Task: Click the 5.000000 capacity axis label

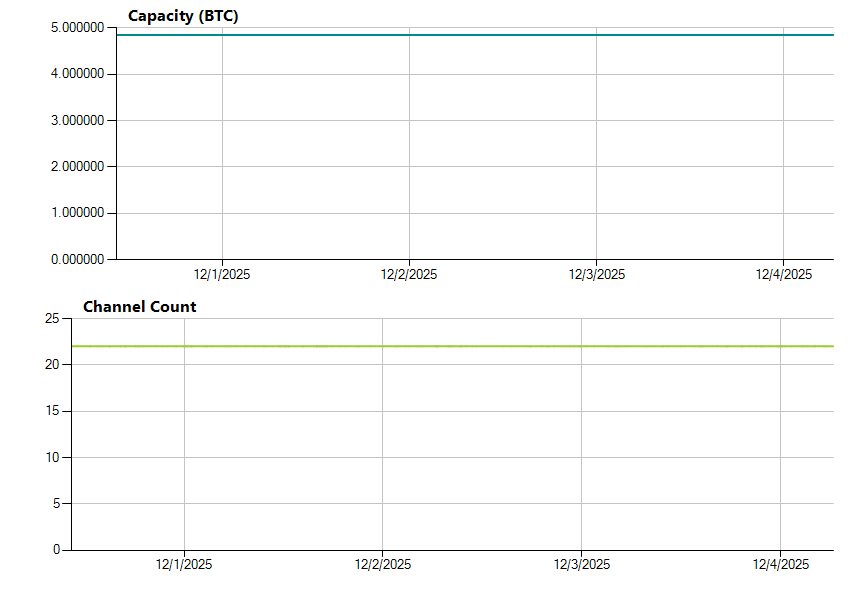Action: pyautogui.click(x=77, y=28)
